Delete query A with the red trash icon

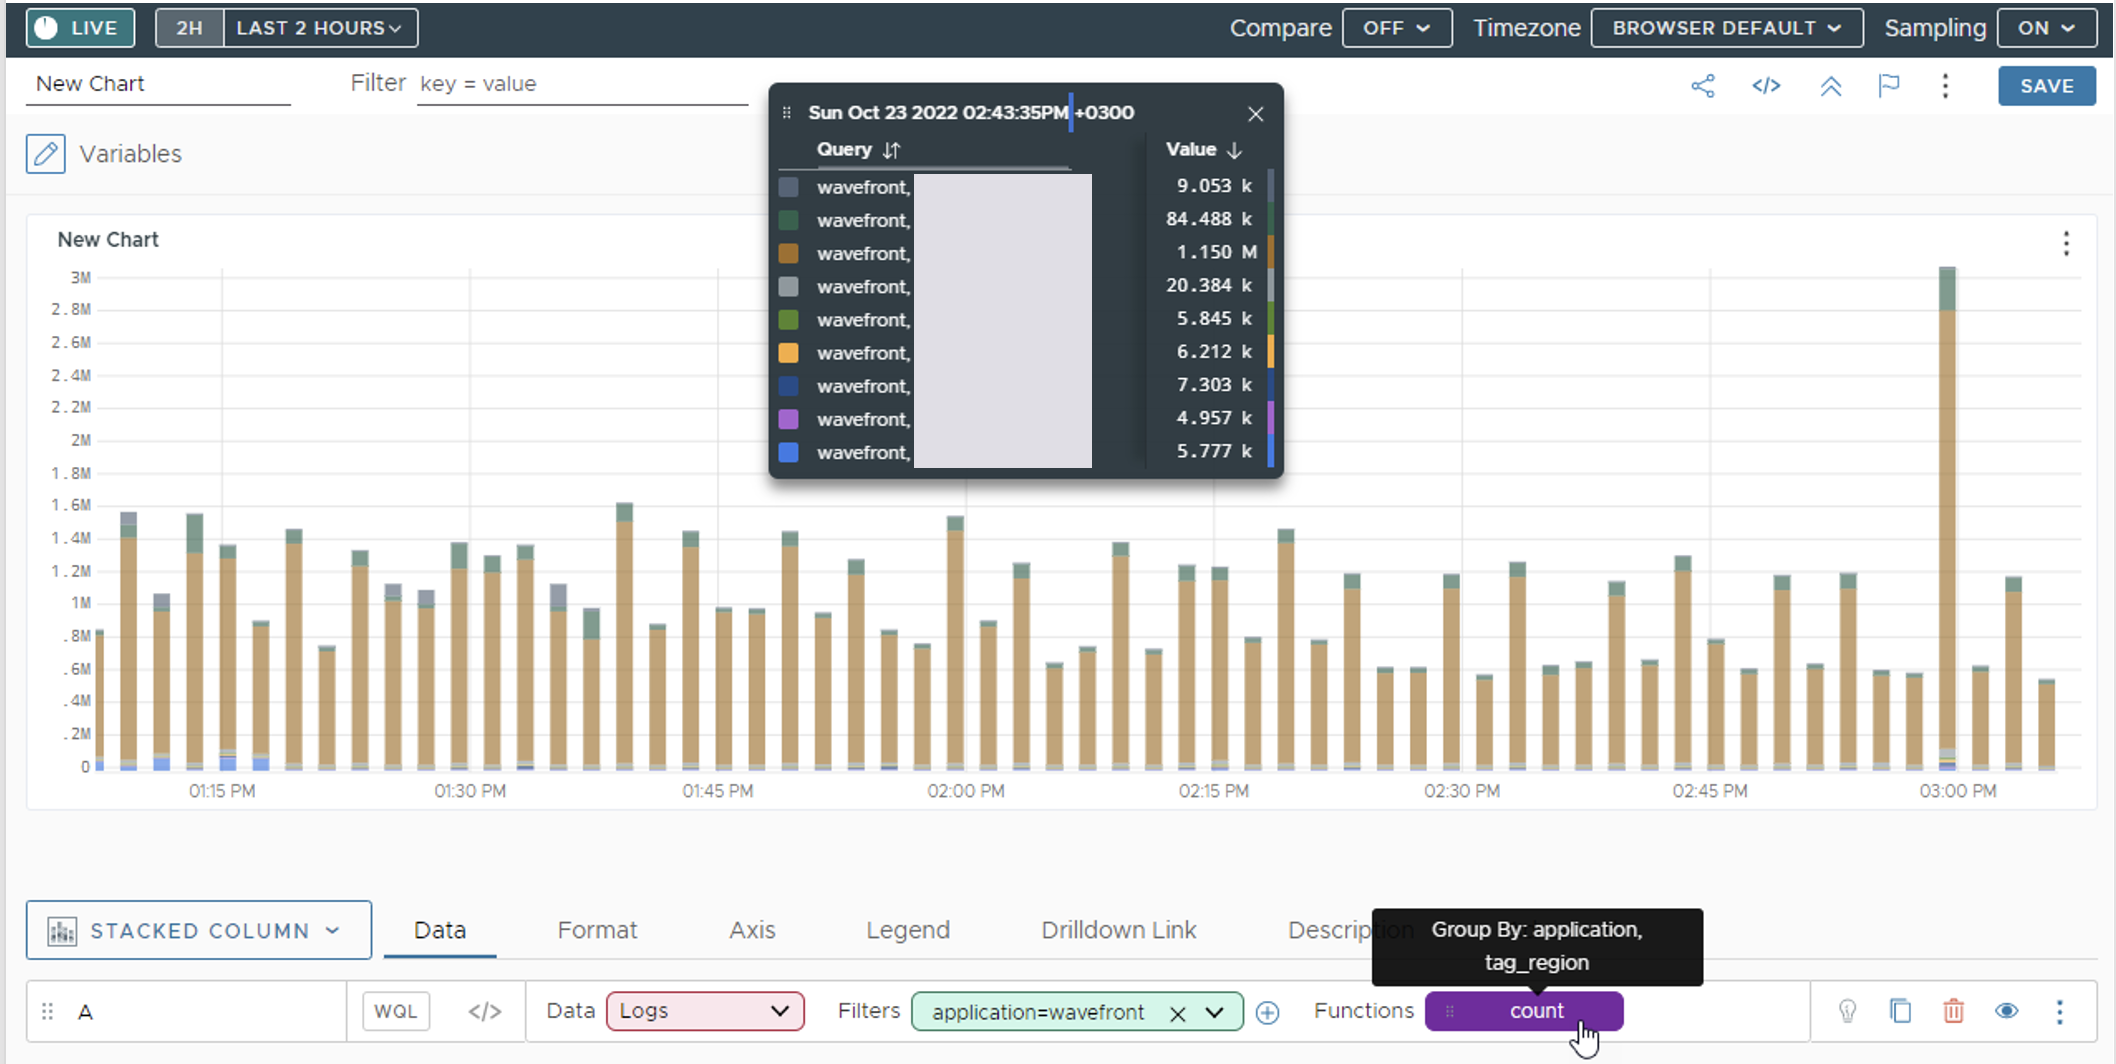(x=1954, y=1011)
